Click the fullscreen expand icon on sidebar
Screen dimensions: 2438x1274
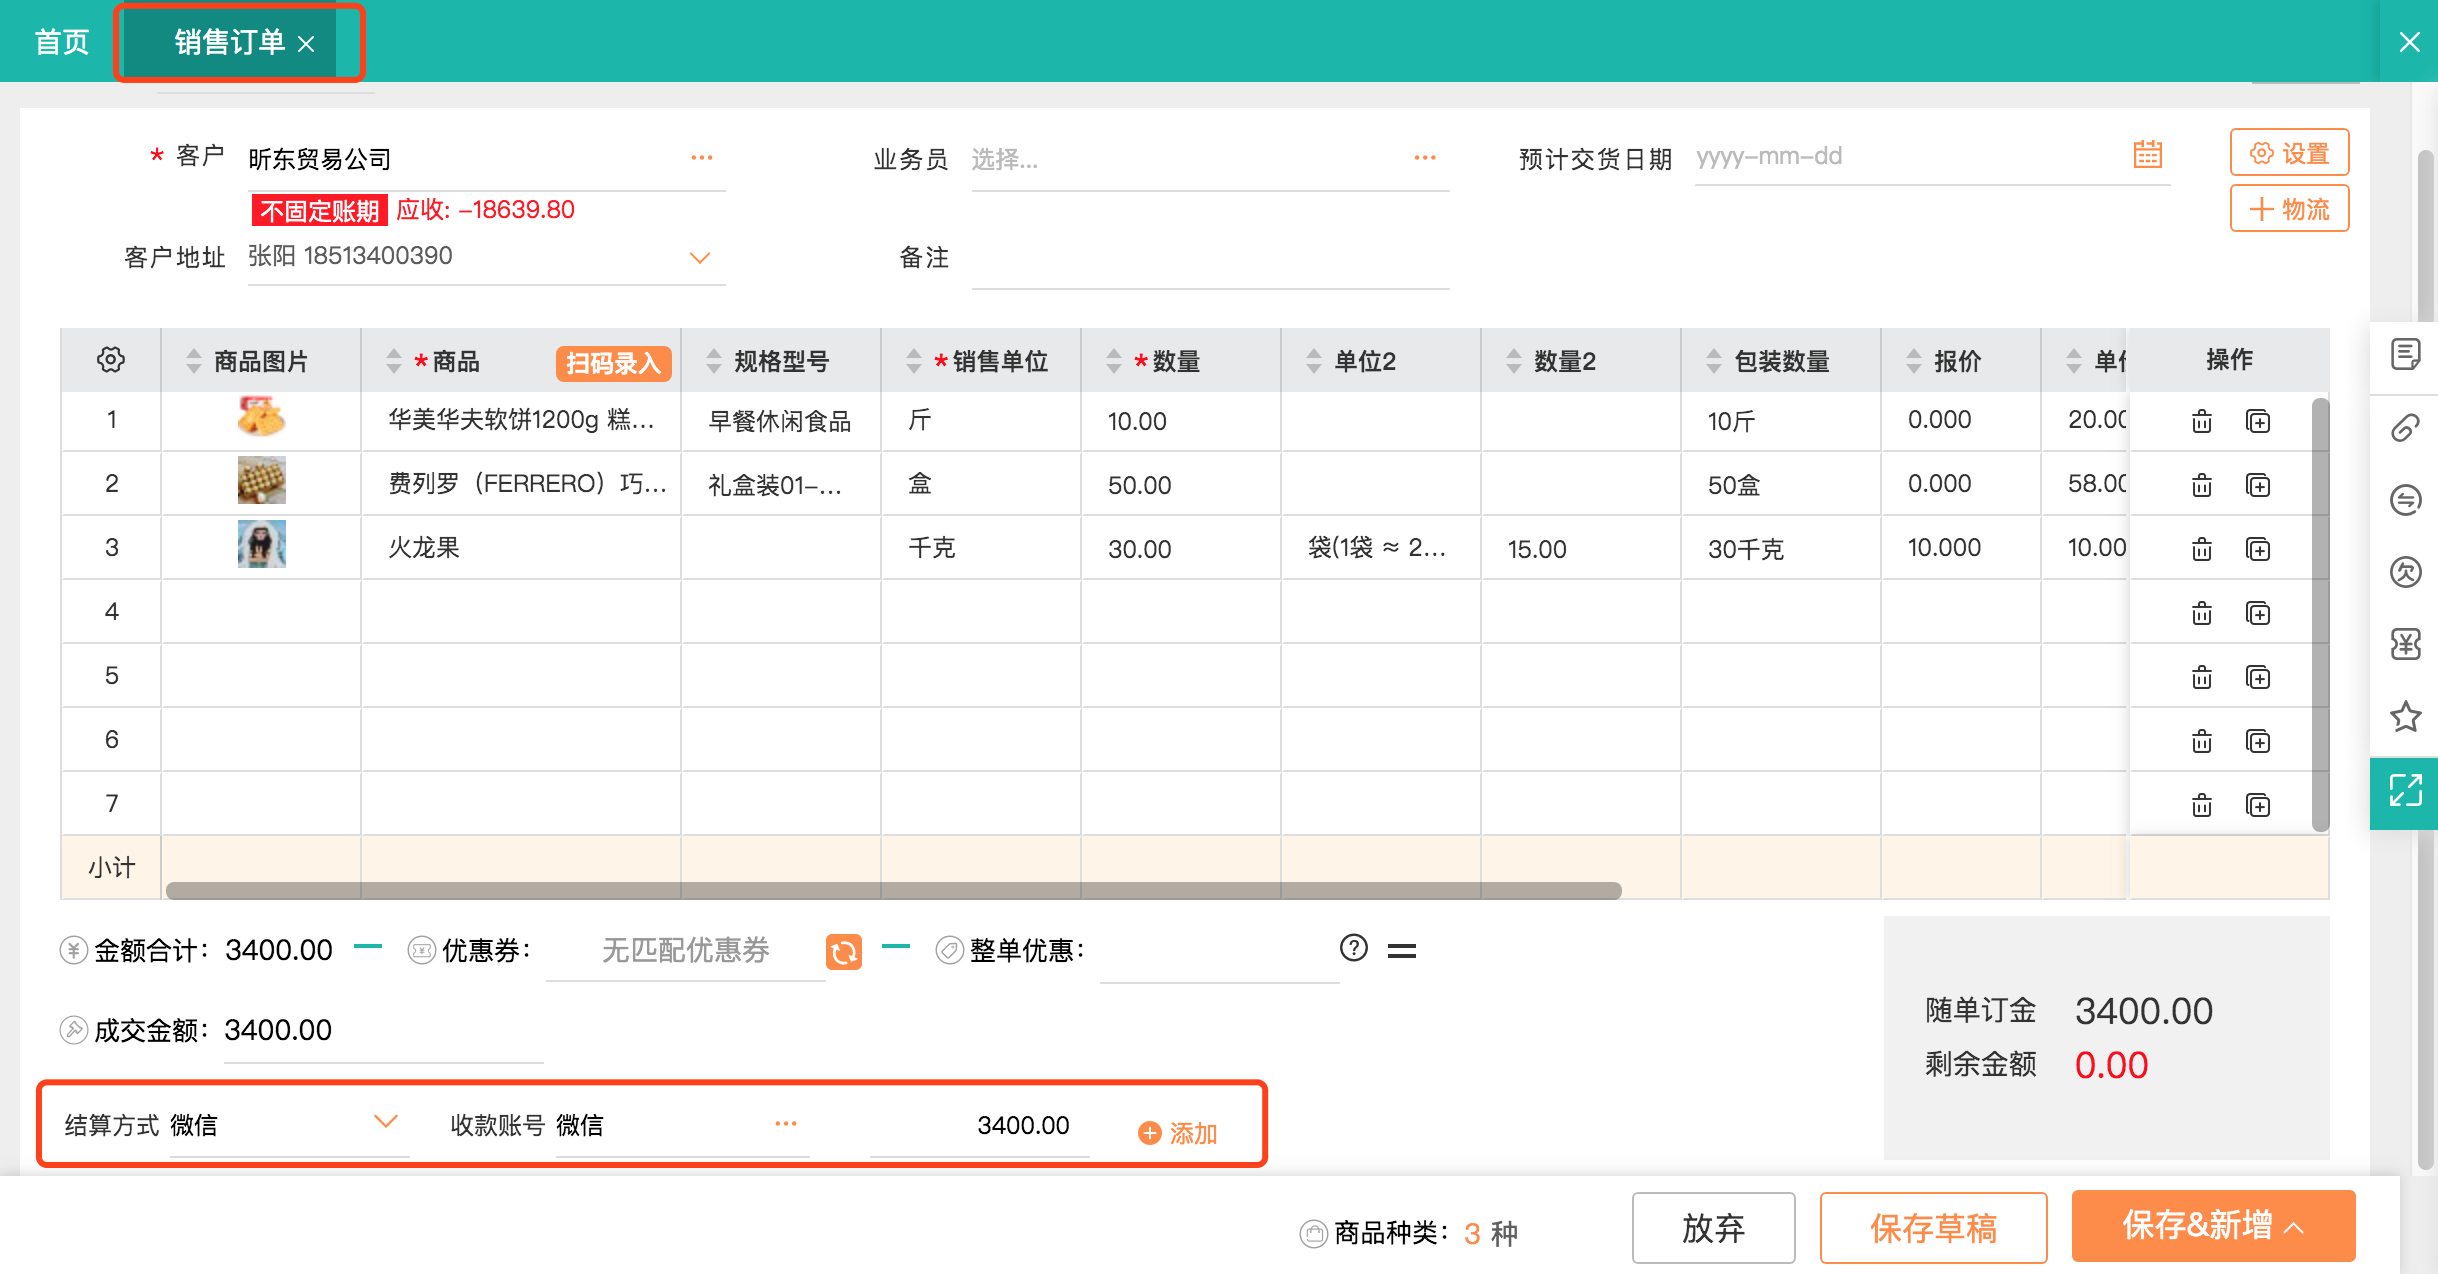pos(2404,790)
